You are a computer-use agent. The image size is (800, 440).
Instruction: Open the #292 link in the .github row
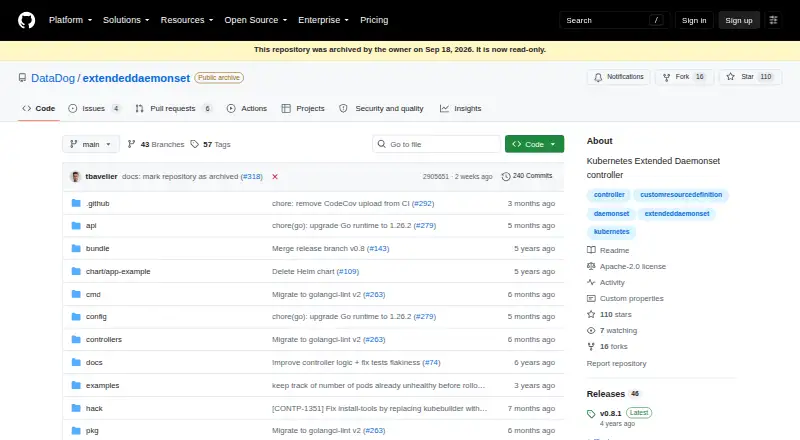click(x=423, y=203)
